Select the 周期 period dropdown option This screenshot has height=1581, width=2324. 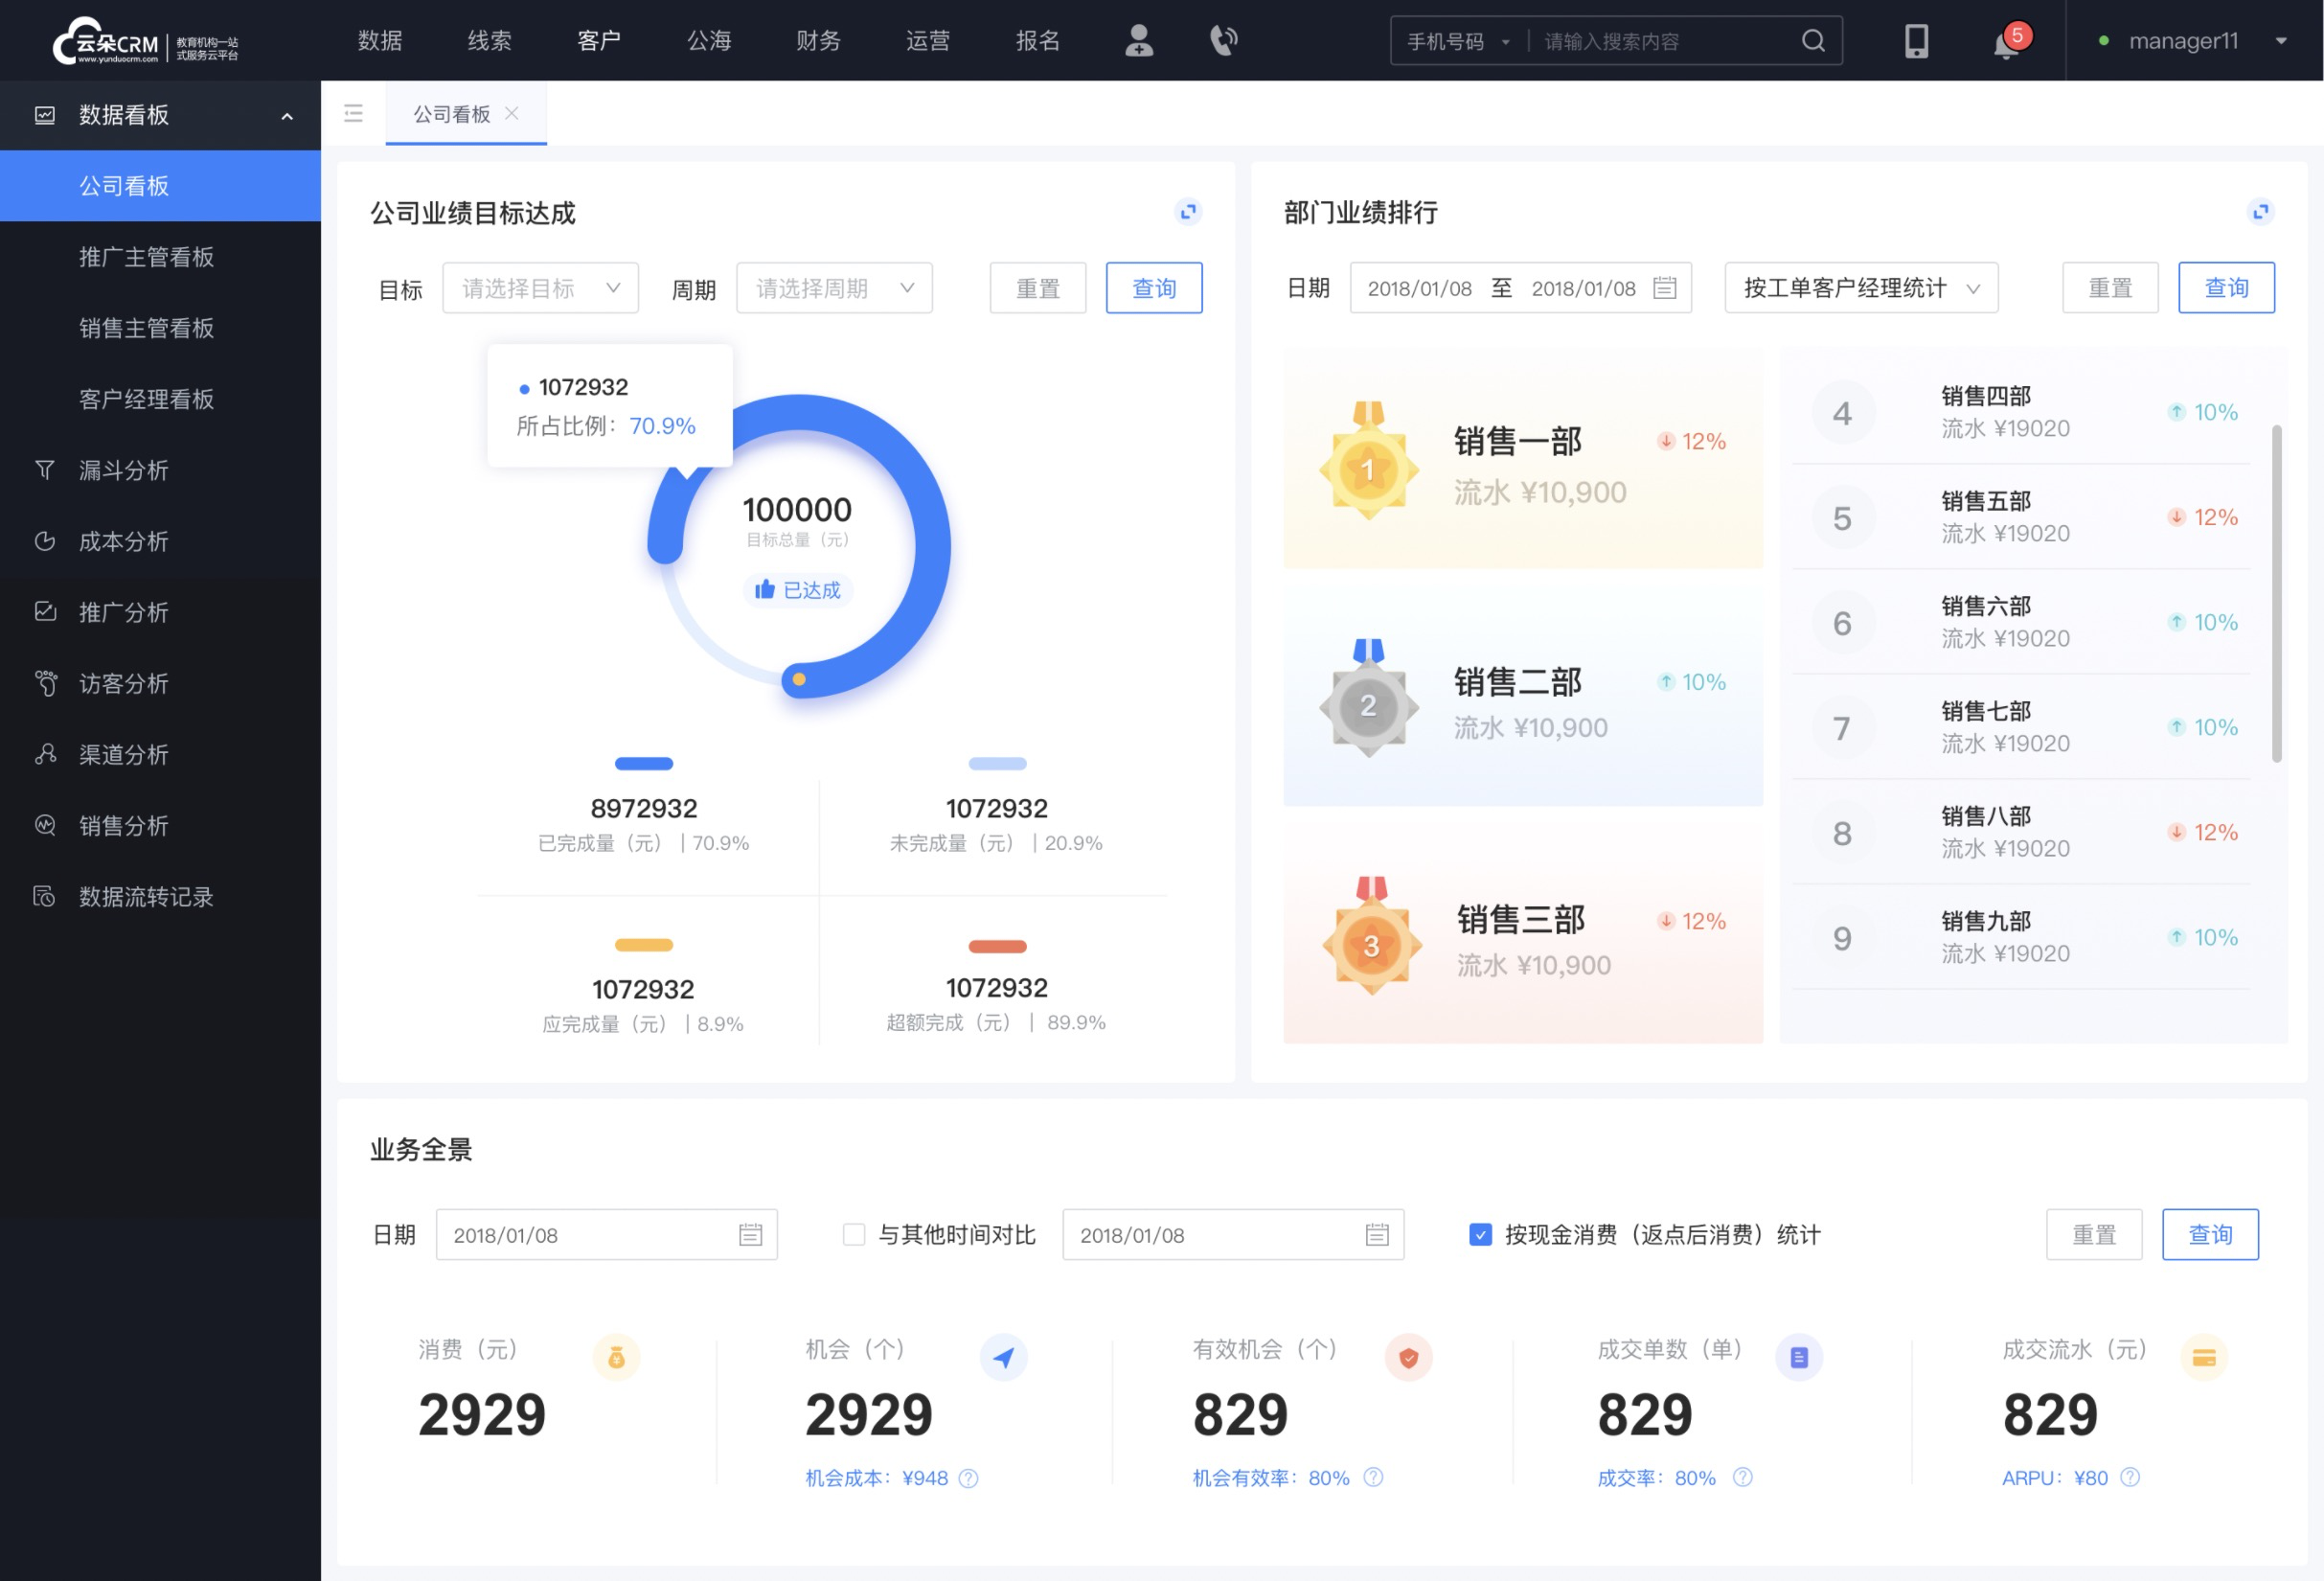coord(831,287)
